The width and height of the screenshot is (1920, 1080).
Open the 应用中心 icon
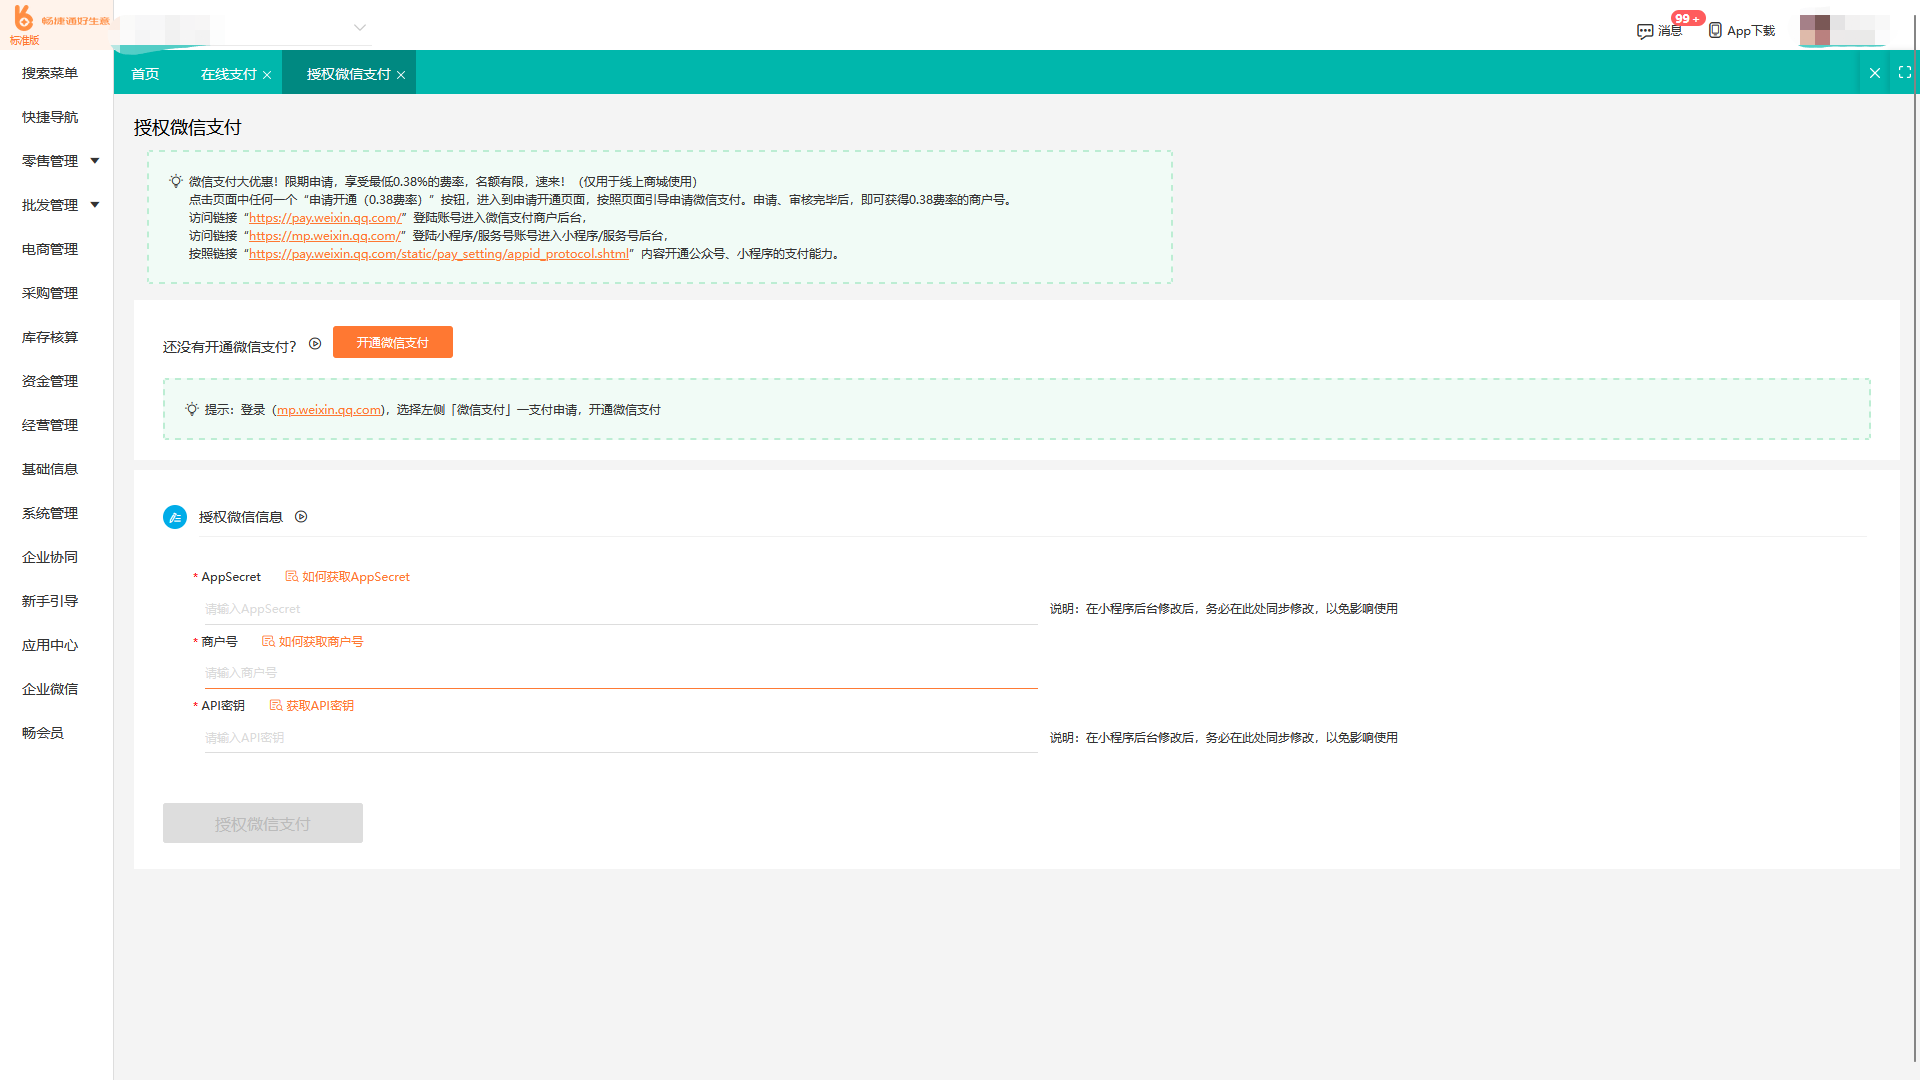pos(50,645)
